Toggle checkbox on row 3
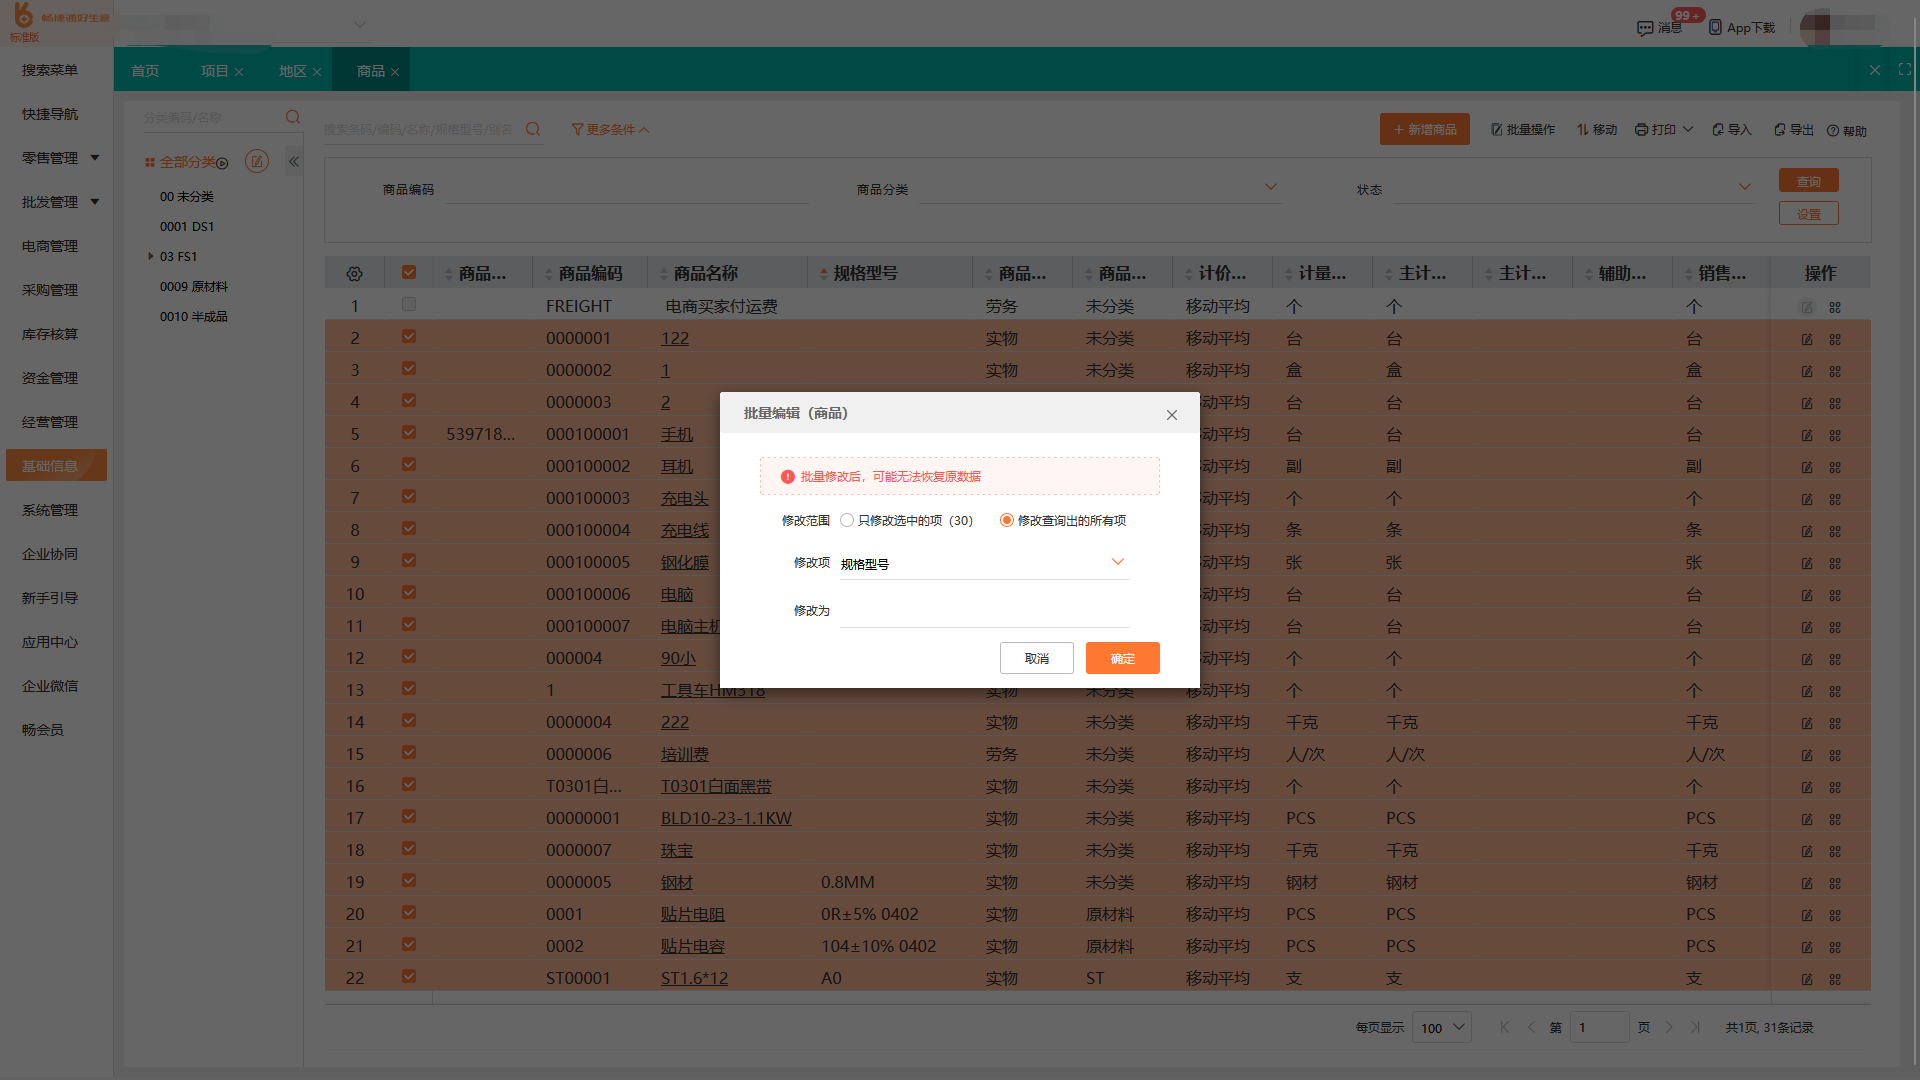This screenshot has width=1920, height=1080. (x=409, y=369)
